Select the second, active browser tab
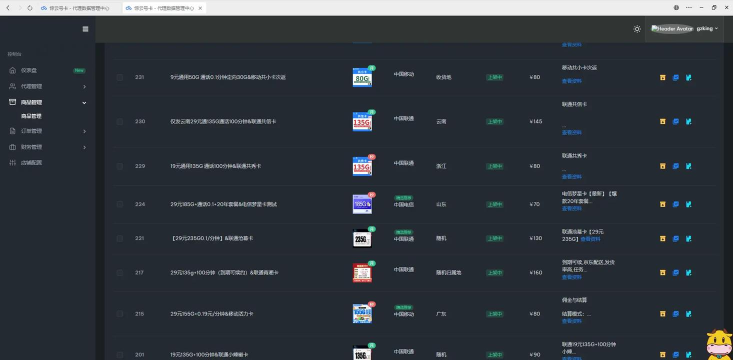 point(164,8)
